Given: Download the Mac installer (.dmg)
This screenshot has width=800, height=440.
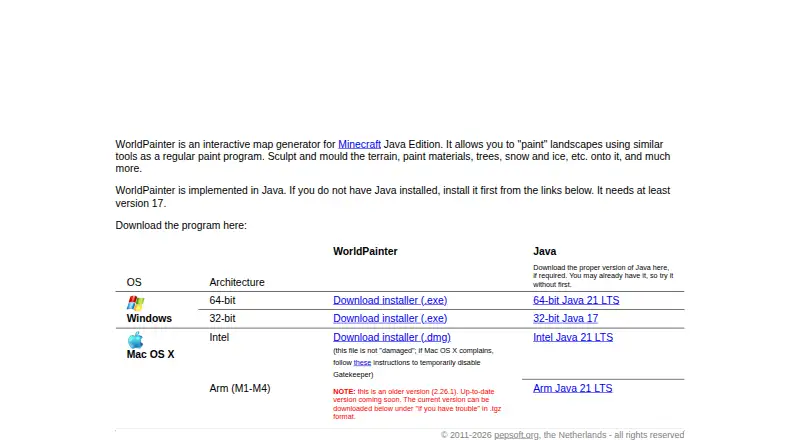Looking at the screenshot, I should (x=392, y=337).
